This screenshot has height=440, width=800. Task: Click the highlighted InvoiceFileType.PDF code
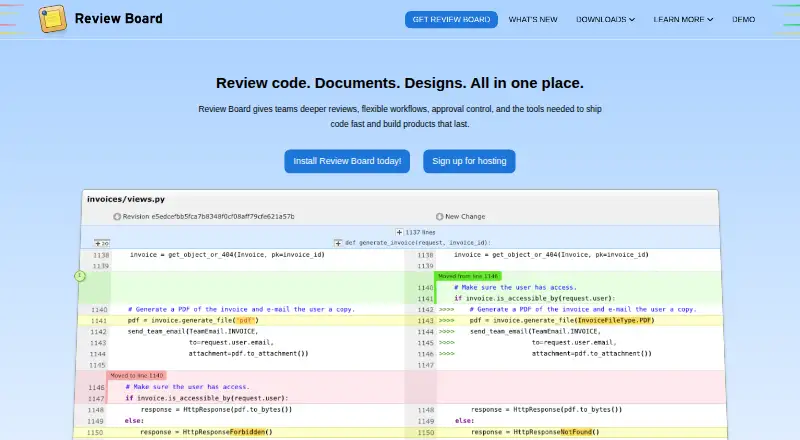(x=614, y=321)
